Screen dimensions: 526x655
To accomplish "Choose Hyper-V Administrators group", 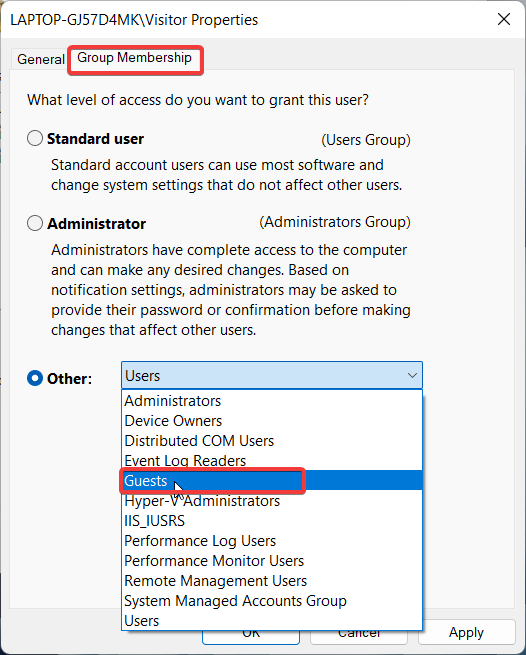I will point(272,500).
